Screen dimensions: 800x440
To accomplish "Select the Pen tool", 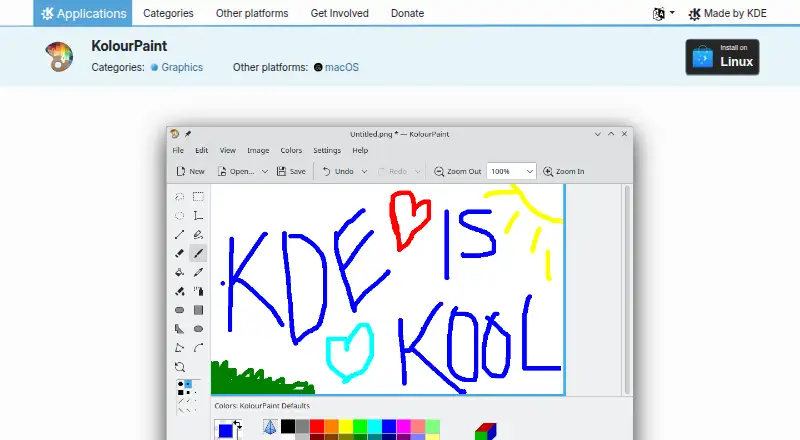I will click(198, 234).
